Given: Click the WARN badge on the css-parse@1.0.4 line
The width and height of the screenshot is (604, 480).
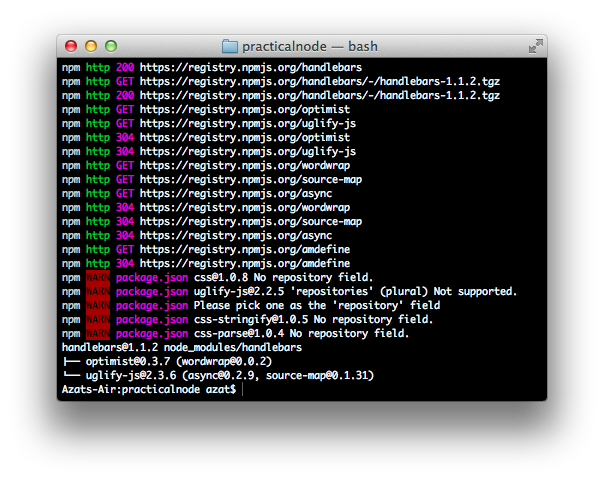Looking at the screenshot, I should pos(98,333).
